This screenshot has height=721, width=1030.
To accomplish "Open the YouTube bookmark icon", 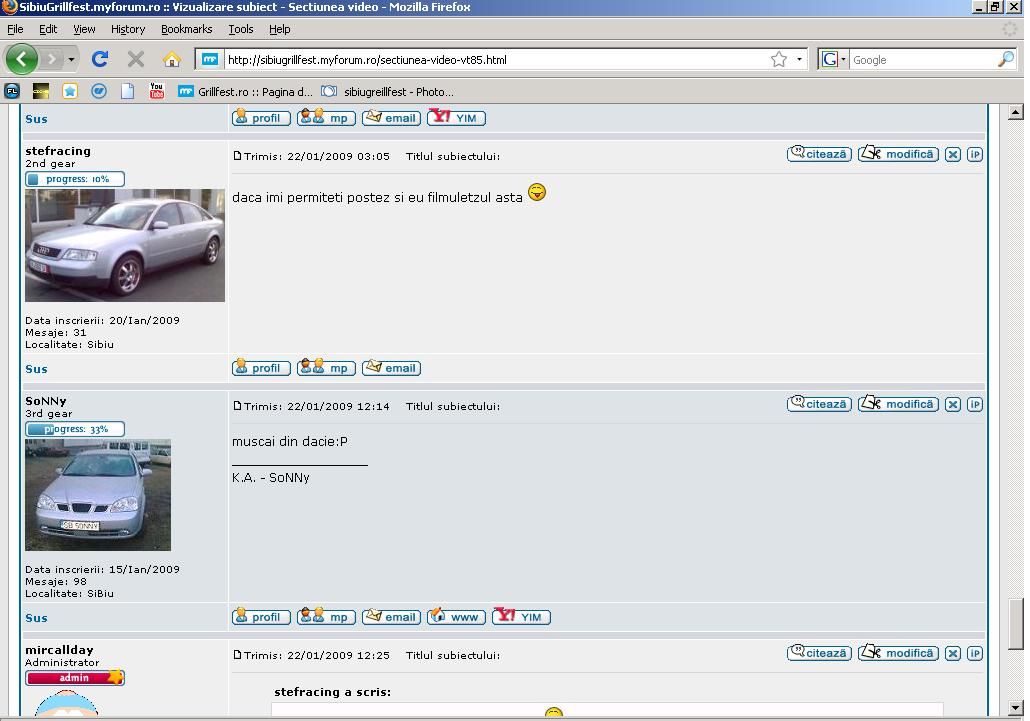I will click(x=156, y=91).
